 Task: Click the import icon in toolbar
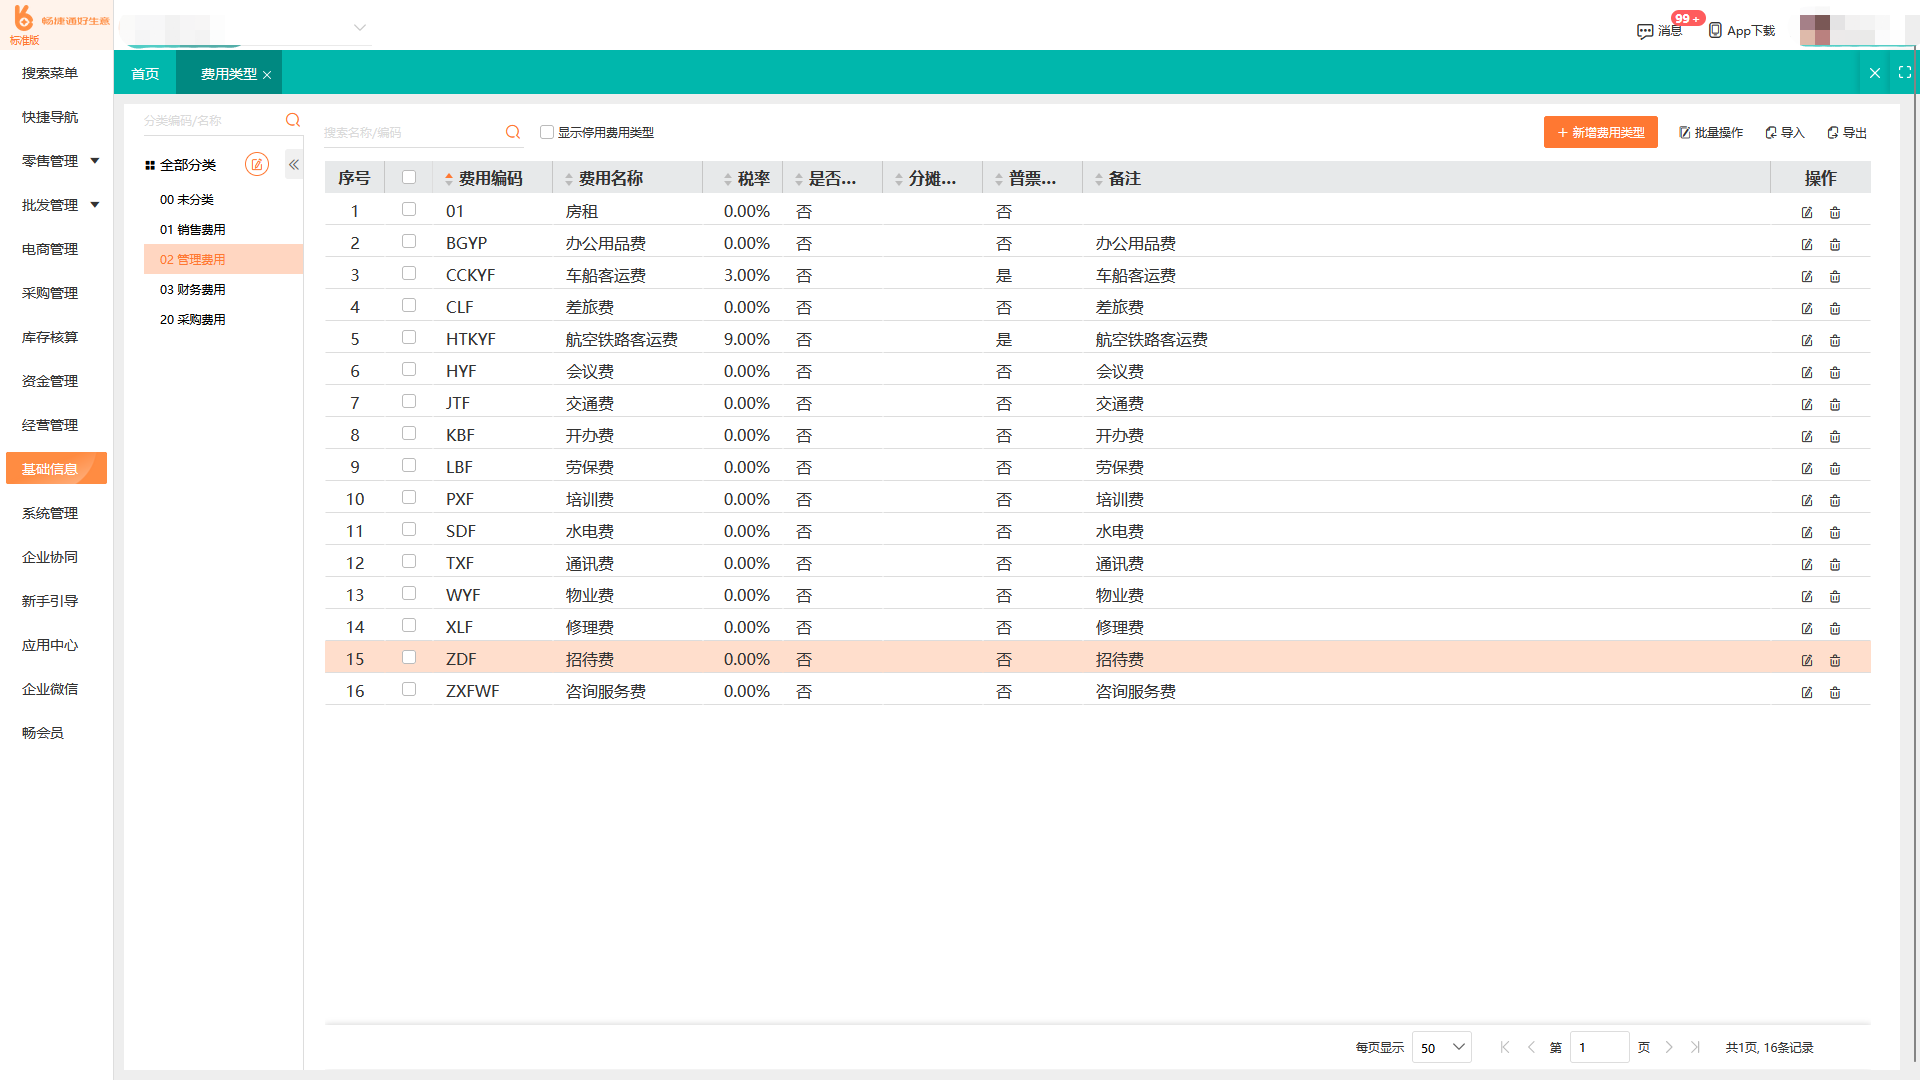pyautogui.click(x=1787, y=131)
